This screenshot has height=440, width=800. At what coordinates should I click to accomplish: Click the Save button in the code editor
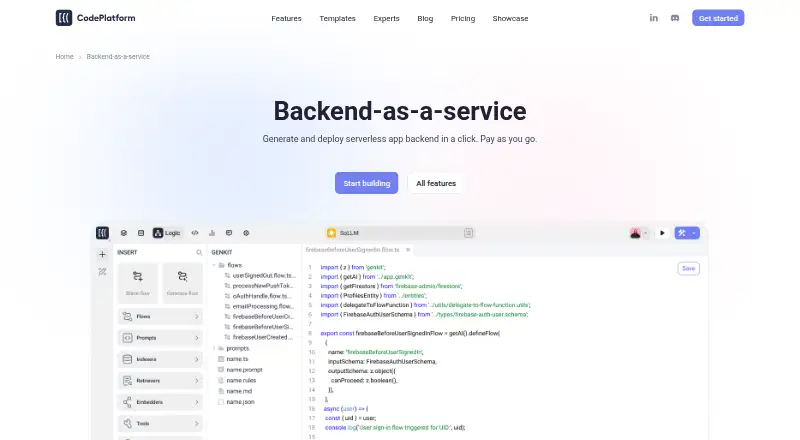tap(688, 268)
